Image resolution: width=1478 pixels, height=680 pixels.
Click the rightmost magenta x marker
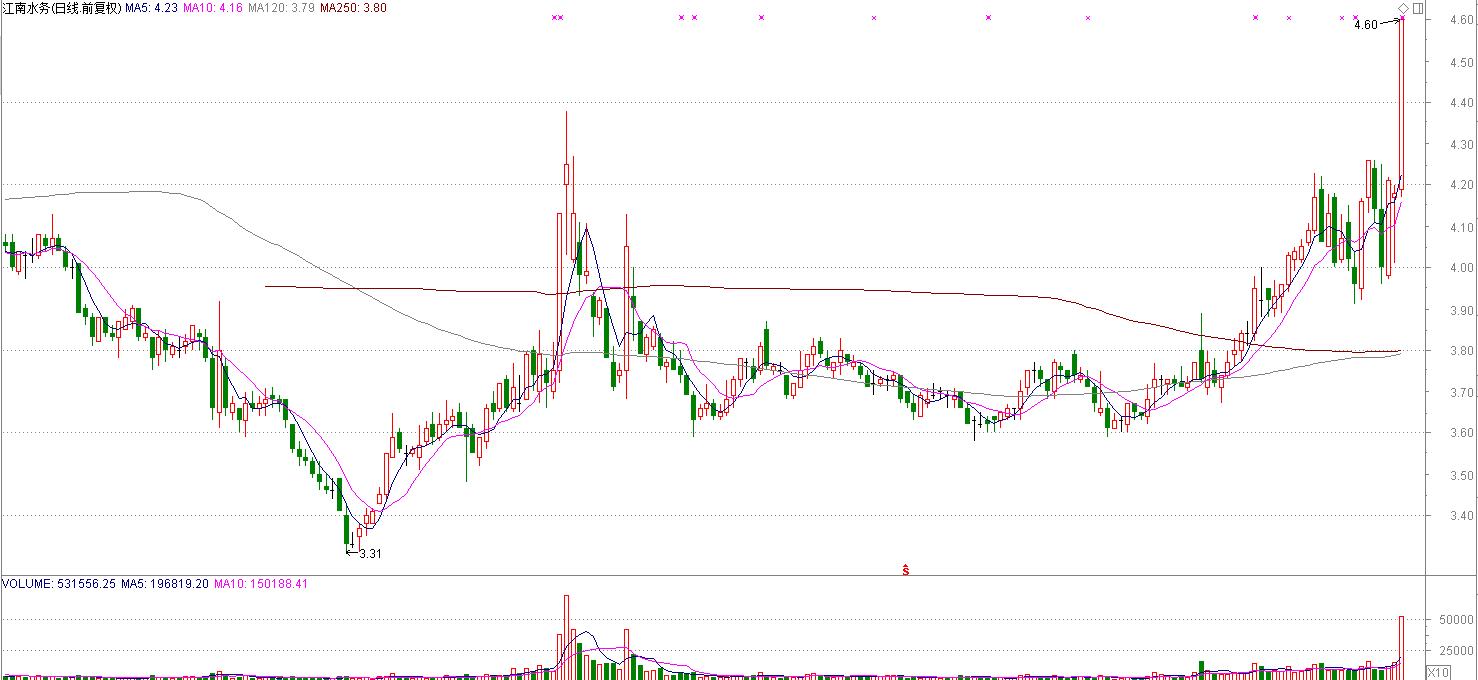point(1402,18)
